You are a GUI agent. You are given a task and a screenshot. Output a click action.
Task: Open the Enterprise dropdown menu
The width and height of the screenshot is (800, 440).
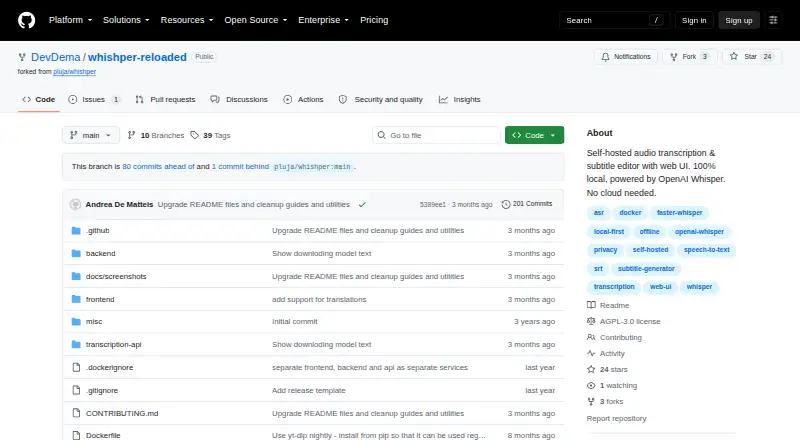(323, 20)
